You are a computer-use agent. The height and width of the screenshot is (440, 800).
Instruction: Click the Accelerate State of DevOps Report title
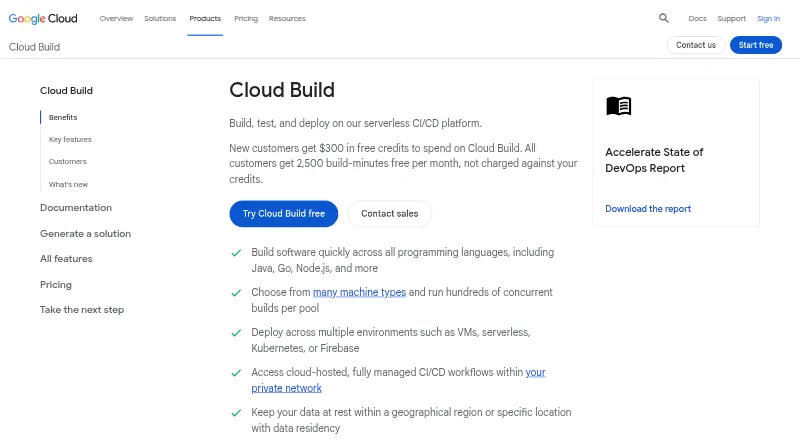654,160
